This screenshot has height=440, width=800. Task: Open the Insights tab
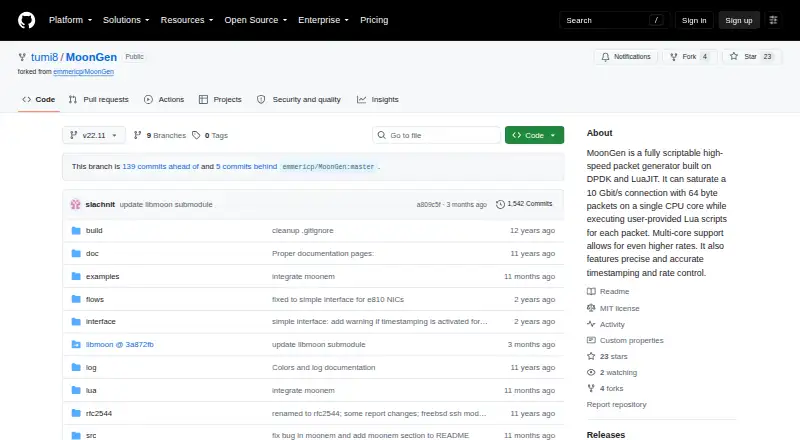coord(378,100)
